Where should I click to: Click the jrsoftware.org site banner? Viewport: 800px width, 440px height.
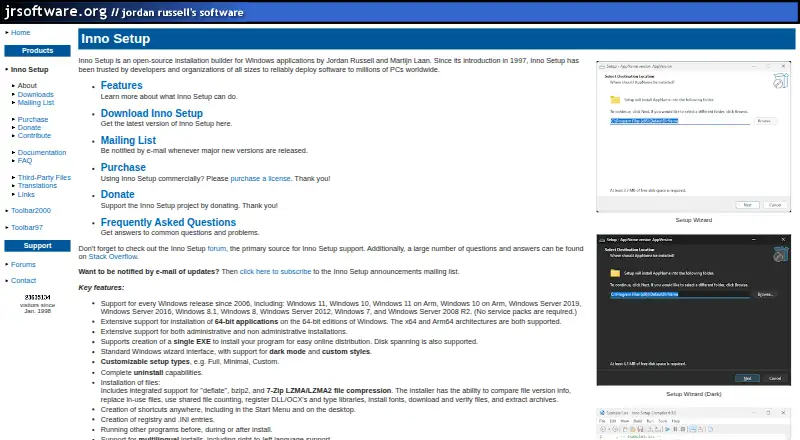click(x=124, y=12)
